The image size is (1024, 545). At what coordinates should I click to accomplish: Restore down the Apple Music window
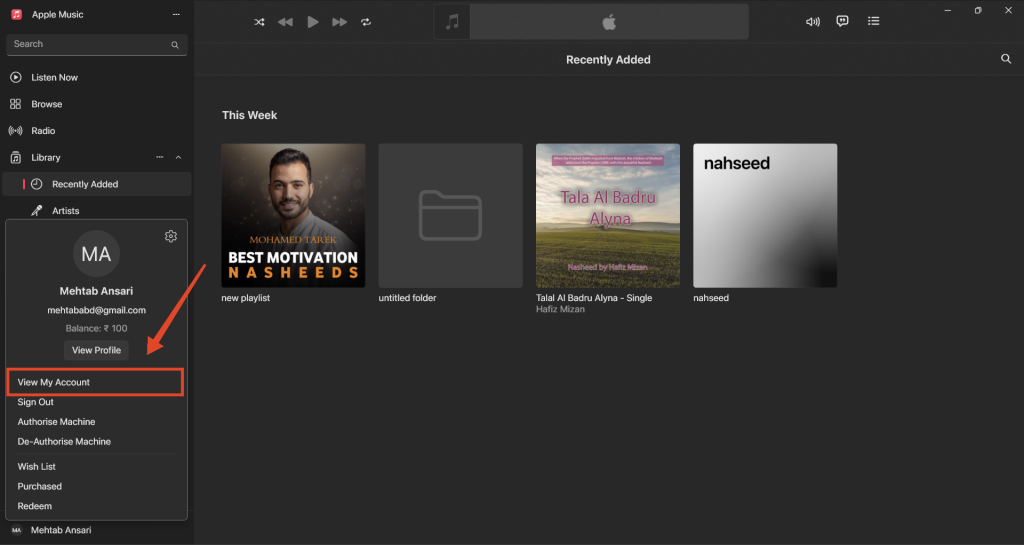click(x=978, y=10)
